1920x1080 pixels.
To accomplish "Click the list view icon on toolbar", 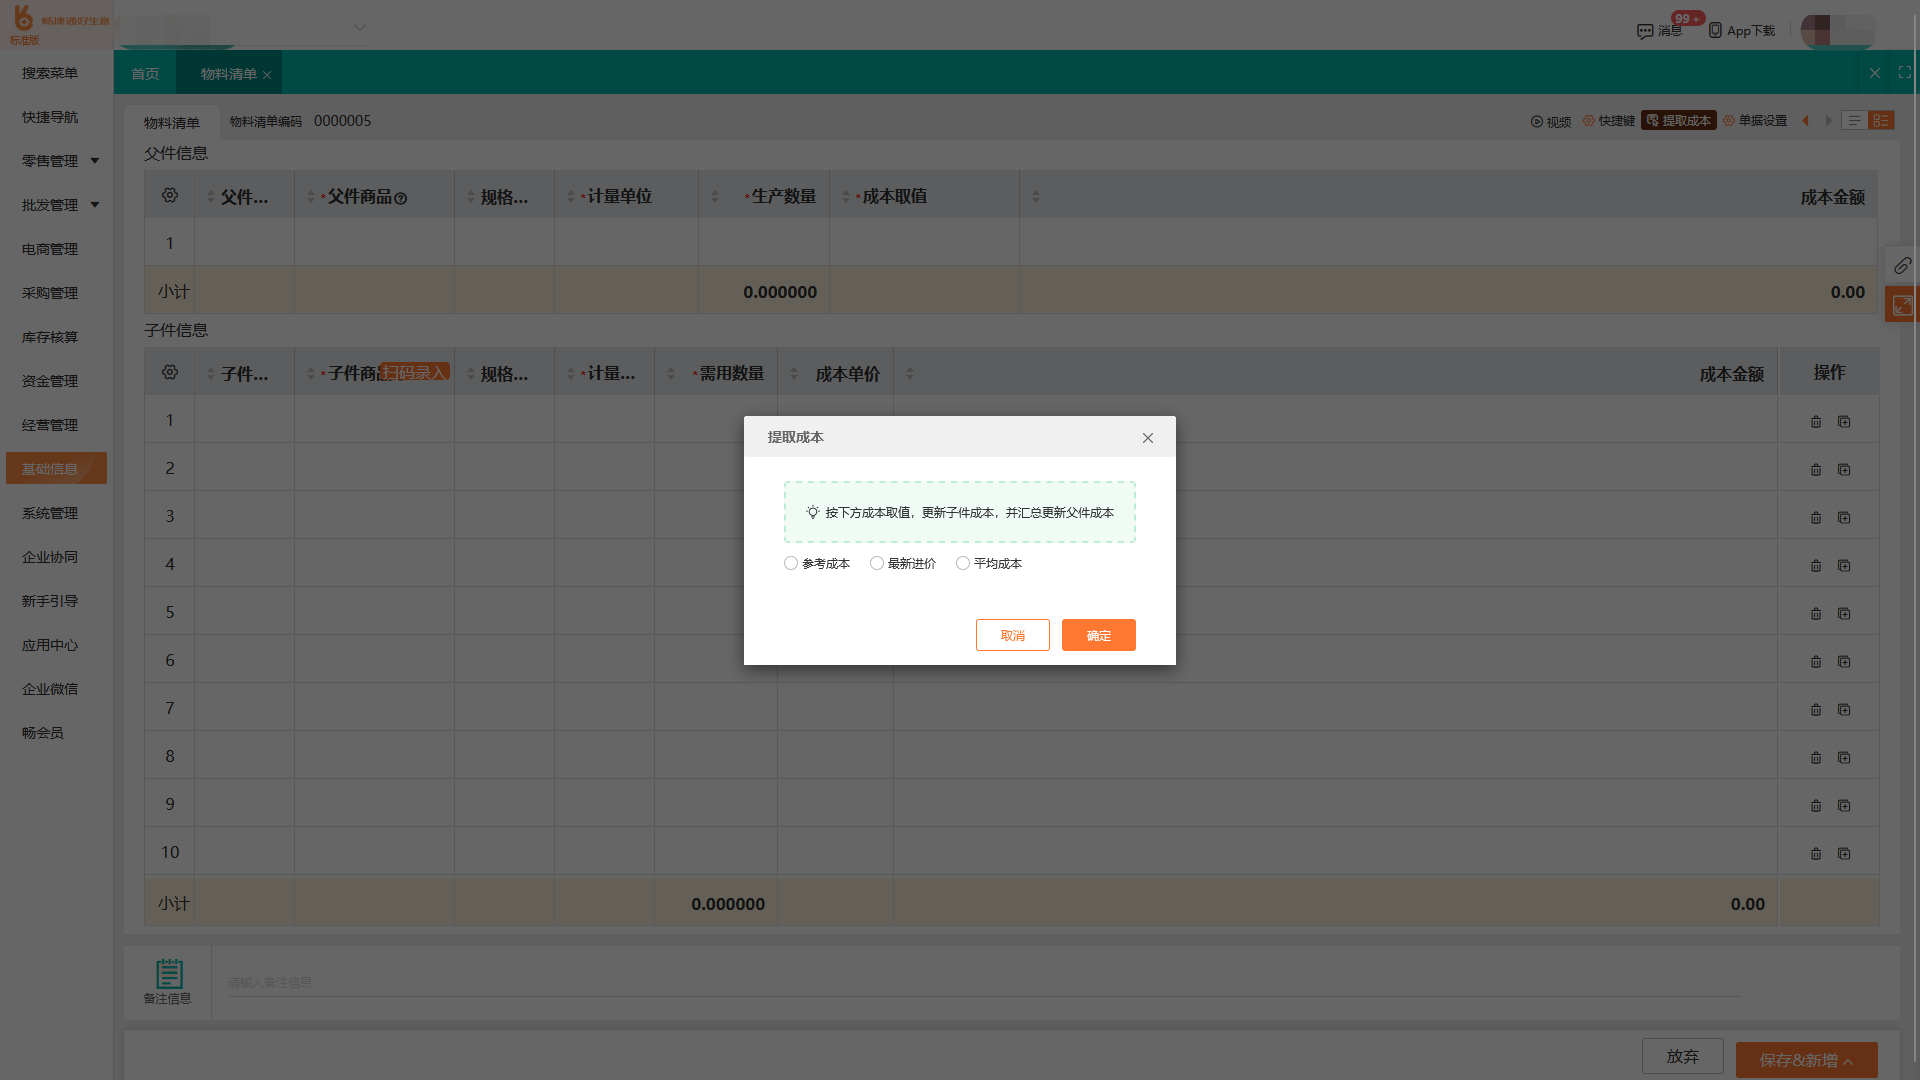I will [x=1855, y=120].
